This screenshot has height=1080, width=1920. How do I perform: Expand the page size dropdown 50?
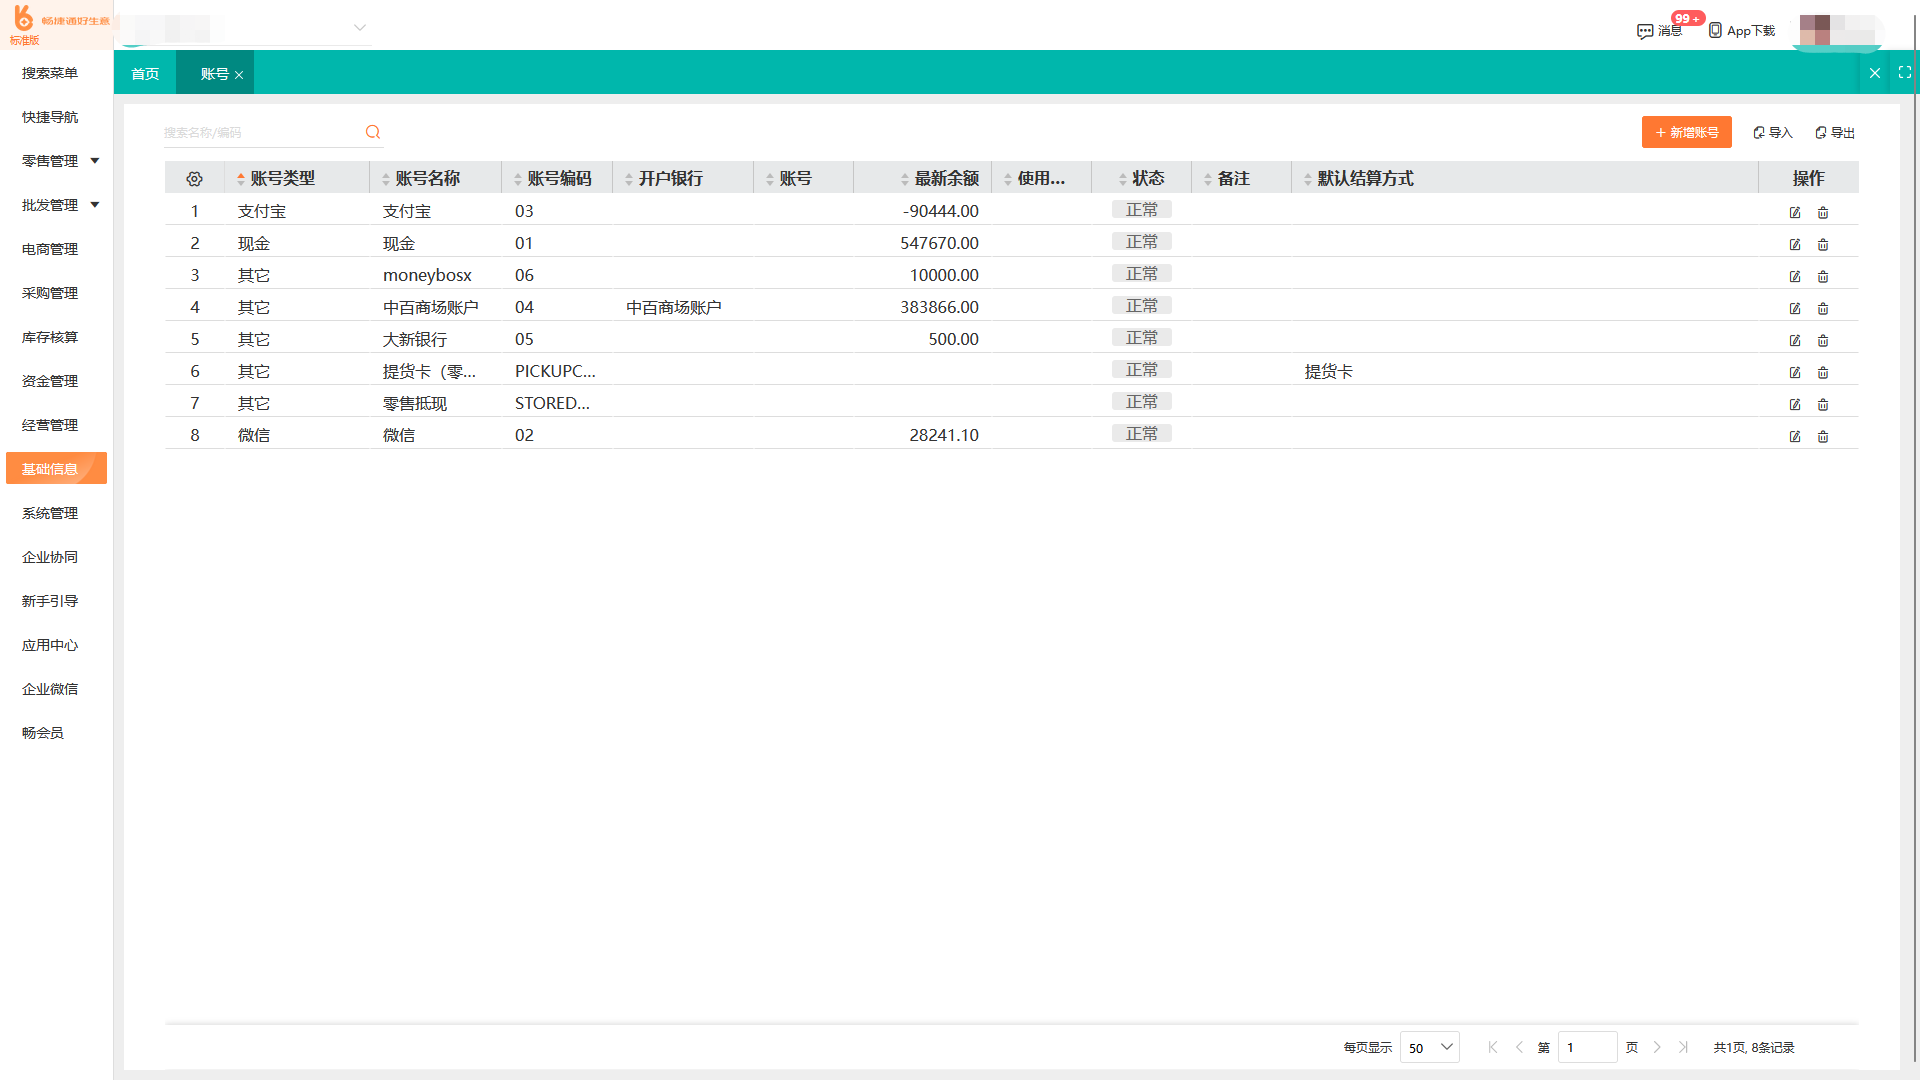point(1428,1047)
